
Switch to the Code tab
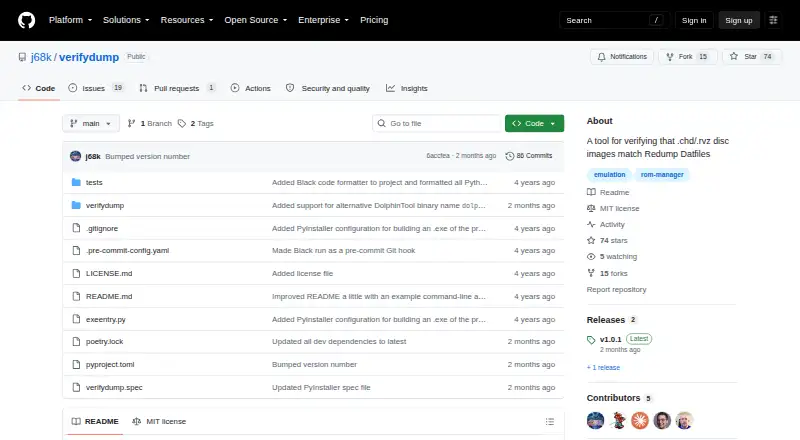pyautogui.click(x=39, y=88)
